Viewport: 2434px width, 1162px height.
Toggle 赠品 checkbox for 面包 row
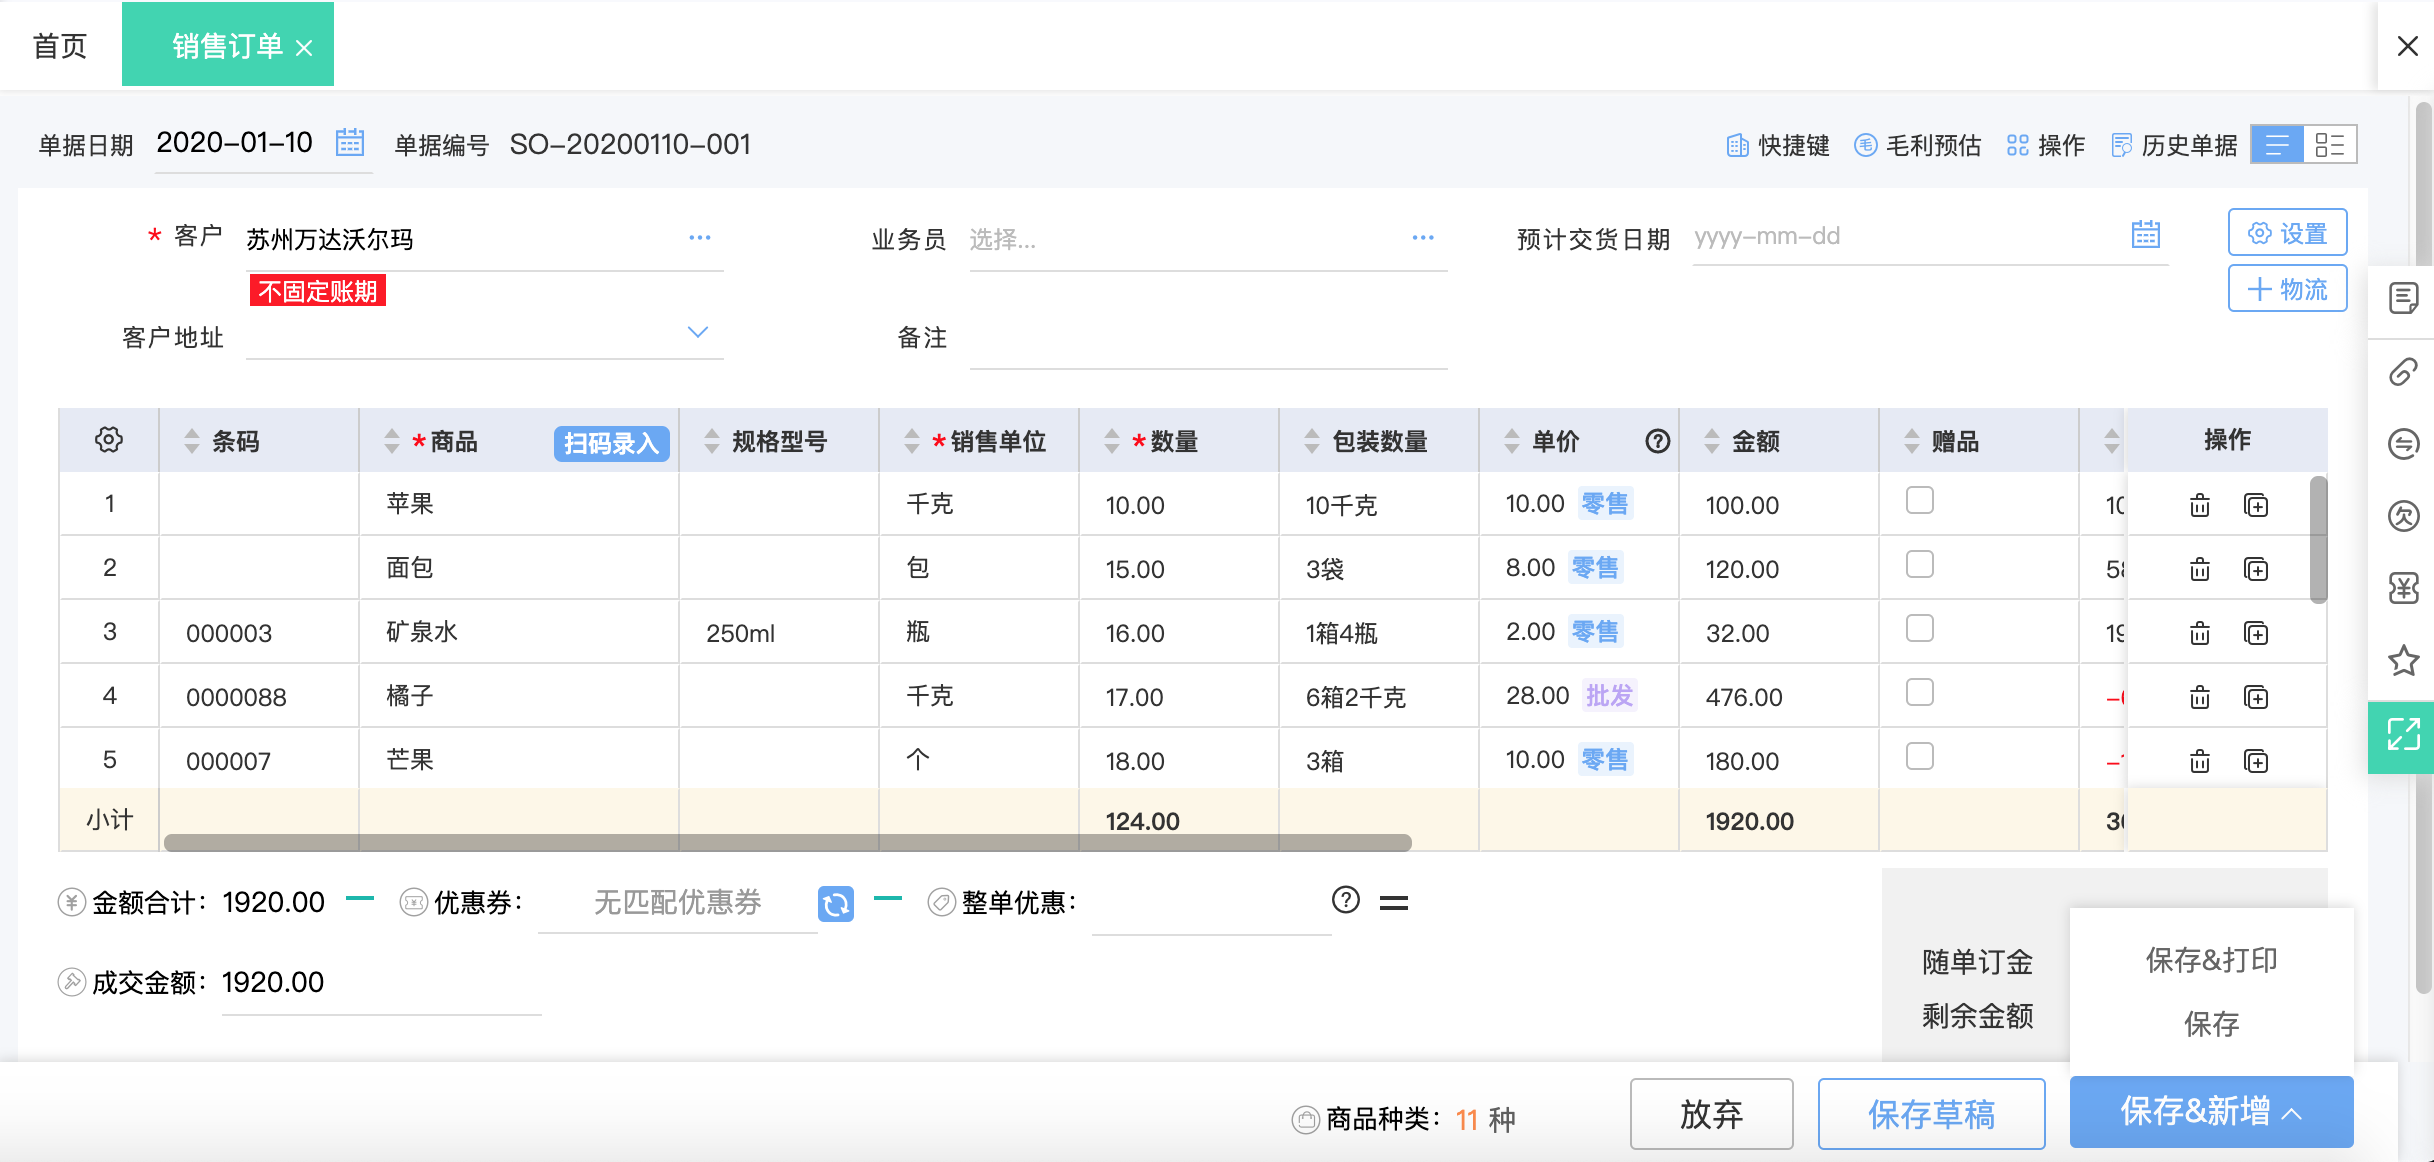pyautogui.click(x=1920, y=565)
